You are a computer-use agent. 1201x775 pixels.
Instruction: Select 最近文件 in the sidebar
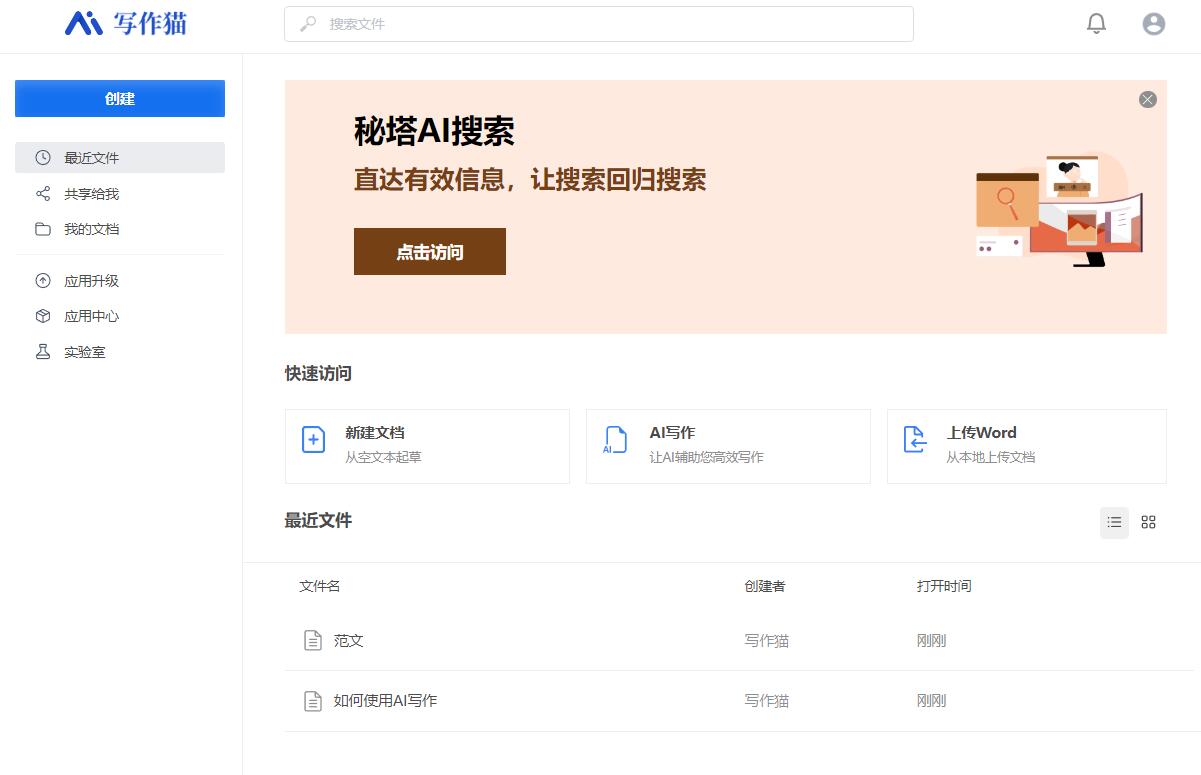pyautogui.click(x=91, y=158)
